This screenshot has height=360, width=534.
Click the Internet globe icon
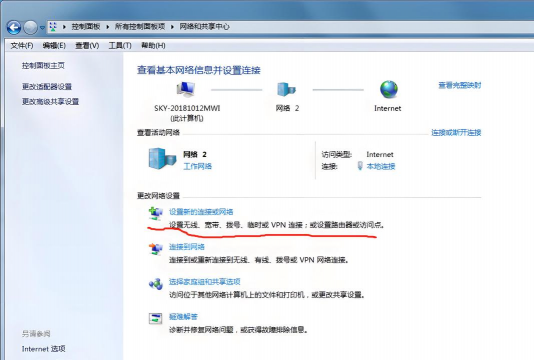tap(389, 89)
